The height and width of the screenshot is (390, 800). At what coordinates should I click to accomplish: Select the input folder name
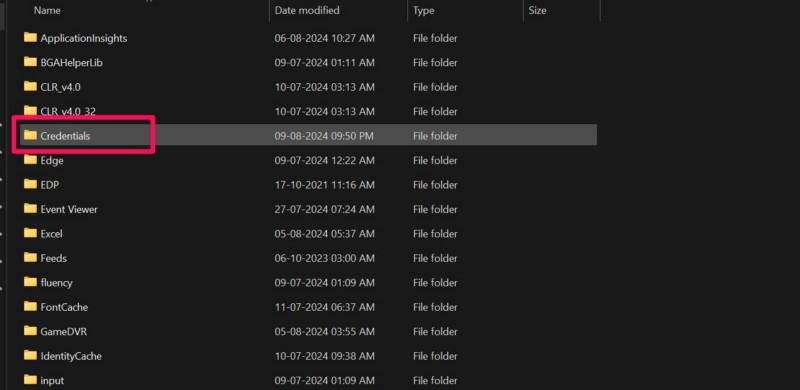point(52,381)
